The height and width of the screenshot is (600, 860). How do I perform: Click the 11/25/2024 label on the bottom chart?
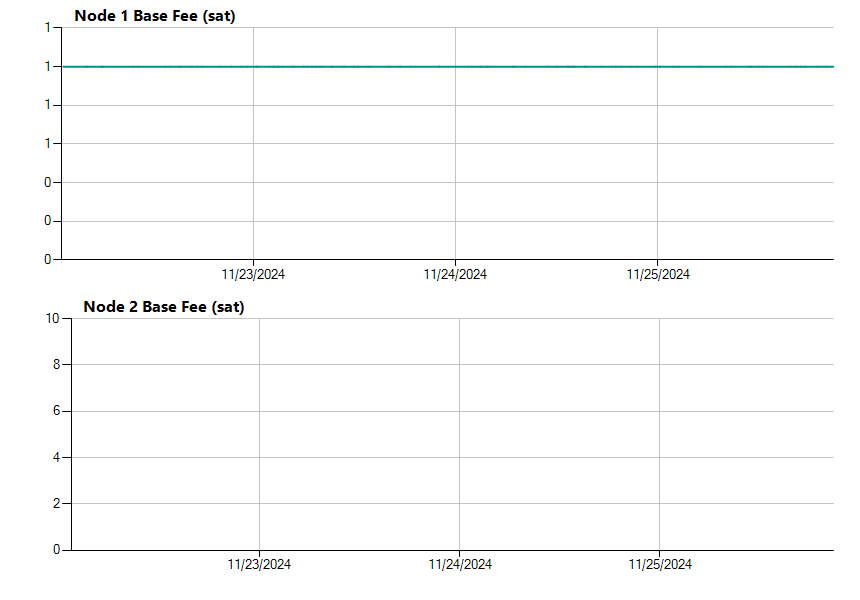(658, 563)
